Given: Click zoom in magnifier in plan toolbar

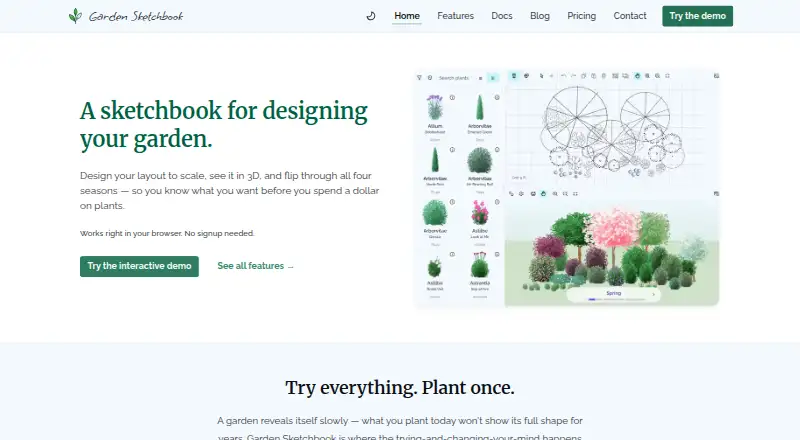Looking at the screenshot, I should click(647, 76).
